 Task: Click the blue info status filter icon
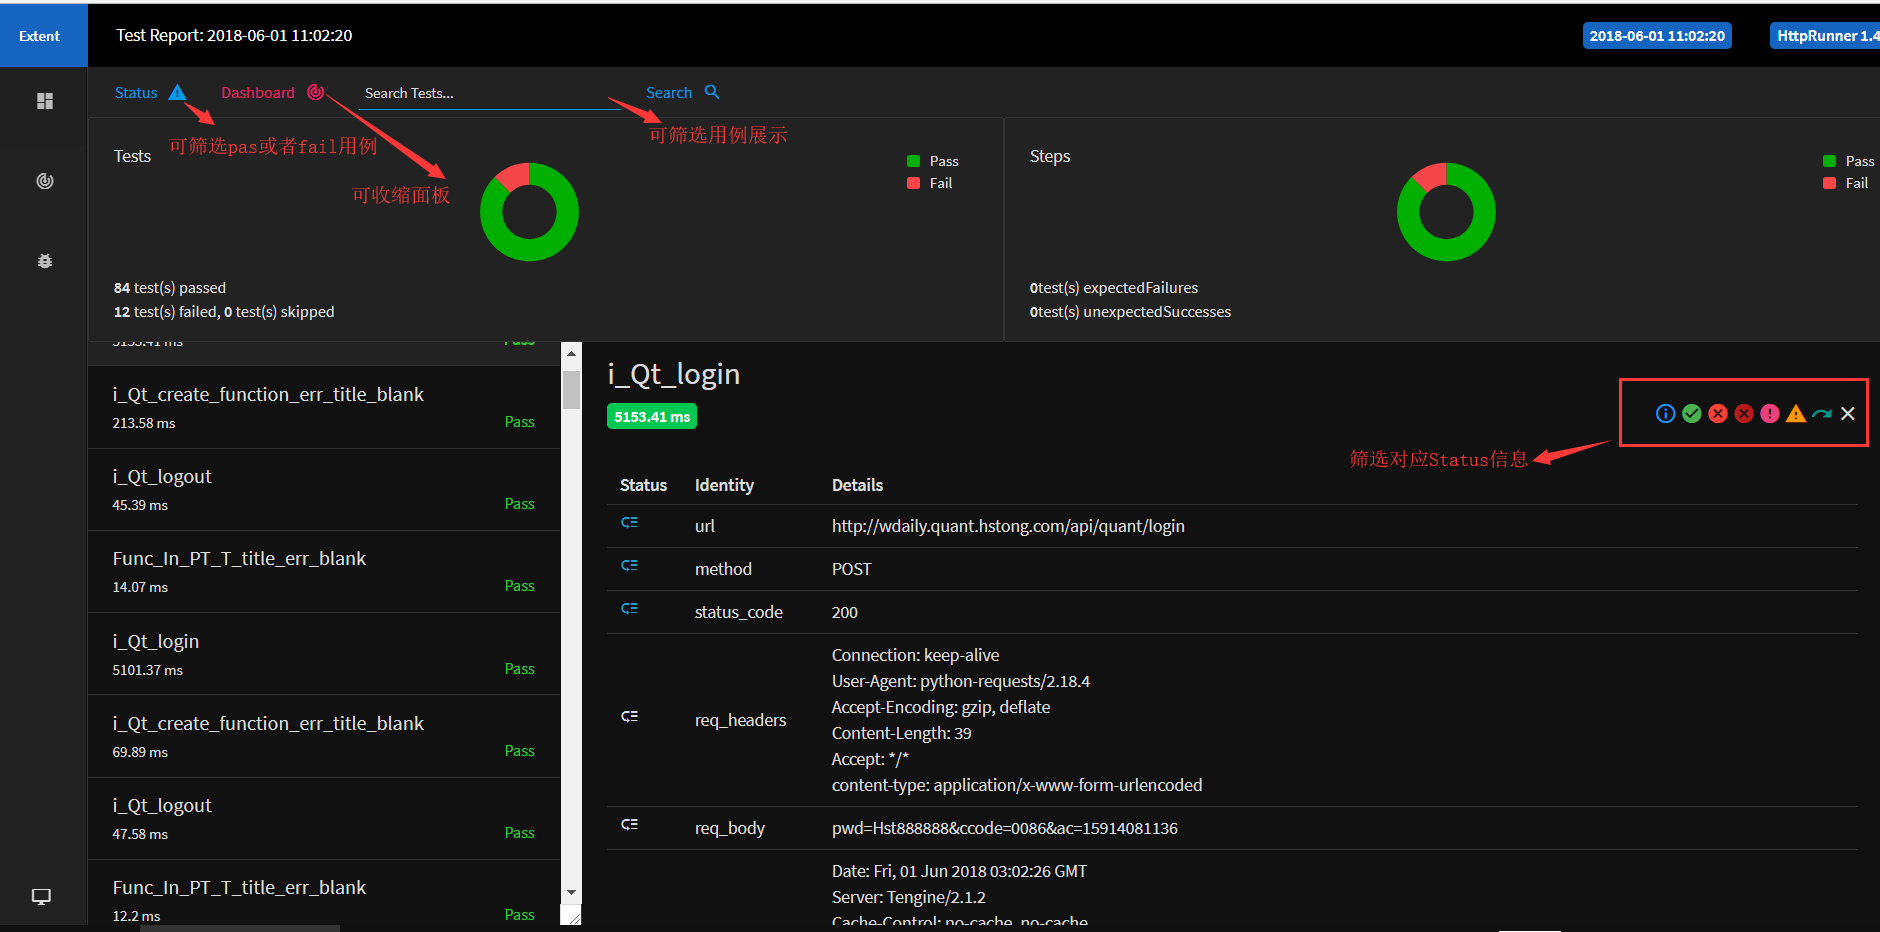1665,414
